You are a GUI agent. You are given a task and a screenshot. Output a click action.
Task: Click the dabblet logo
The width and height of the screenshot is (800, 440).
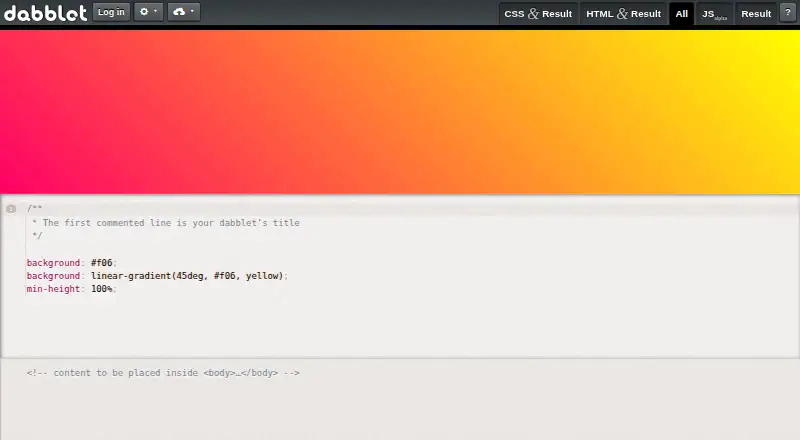click(45, 13)
